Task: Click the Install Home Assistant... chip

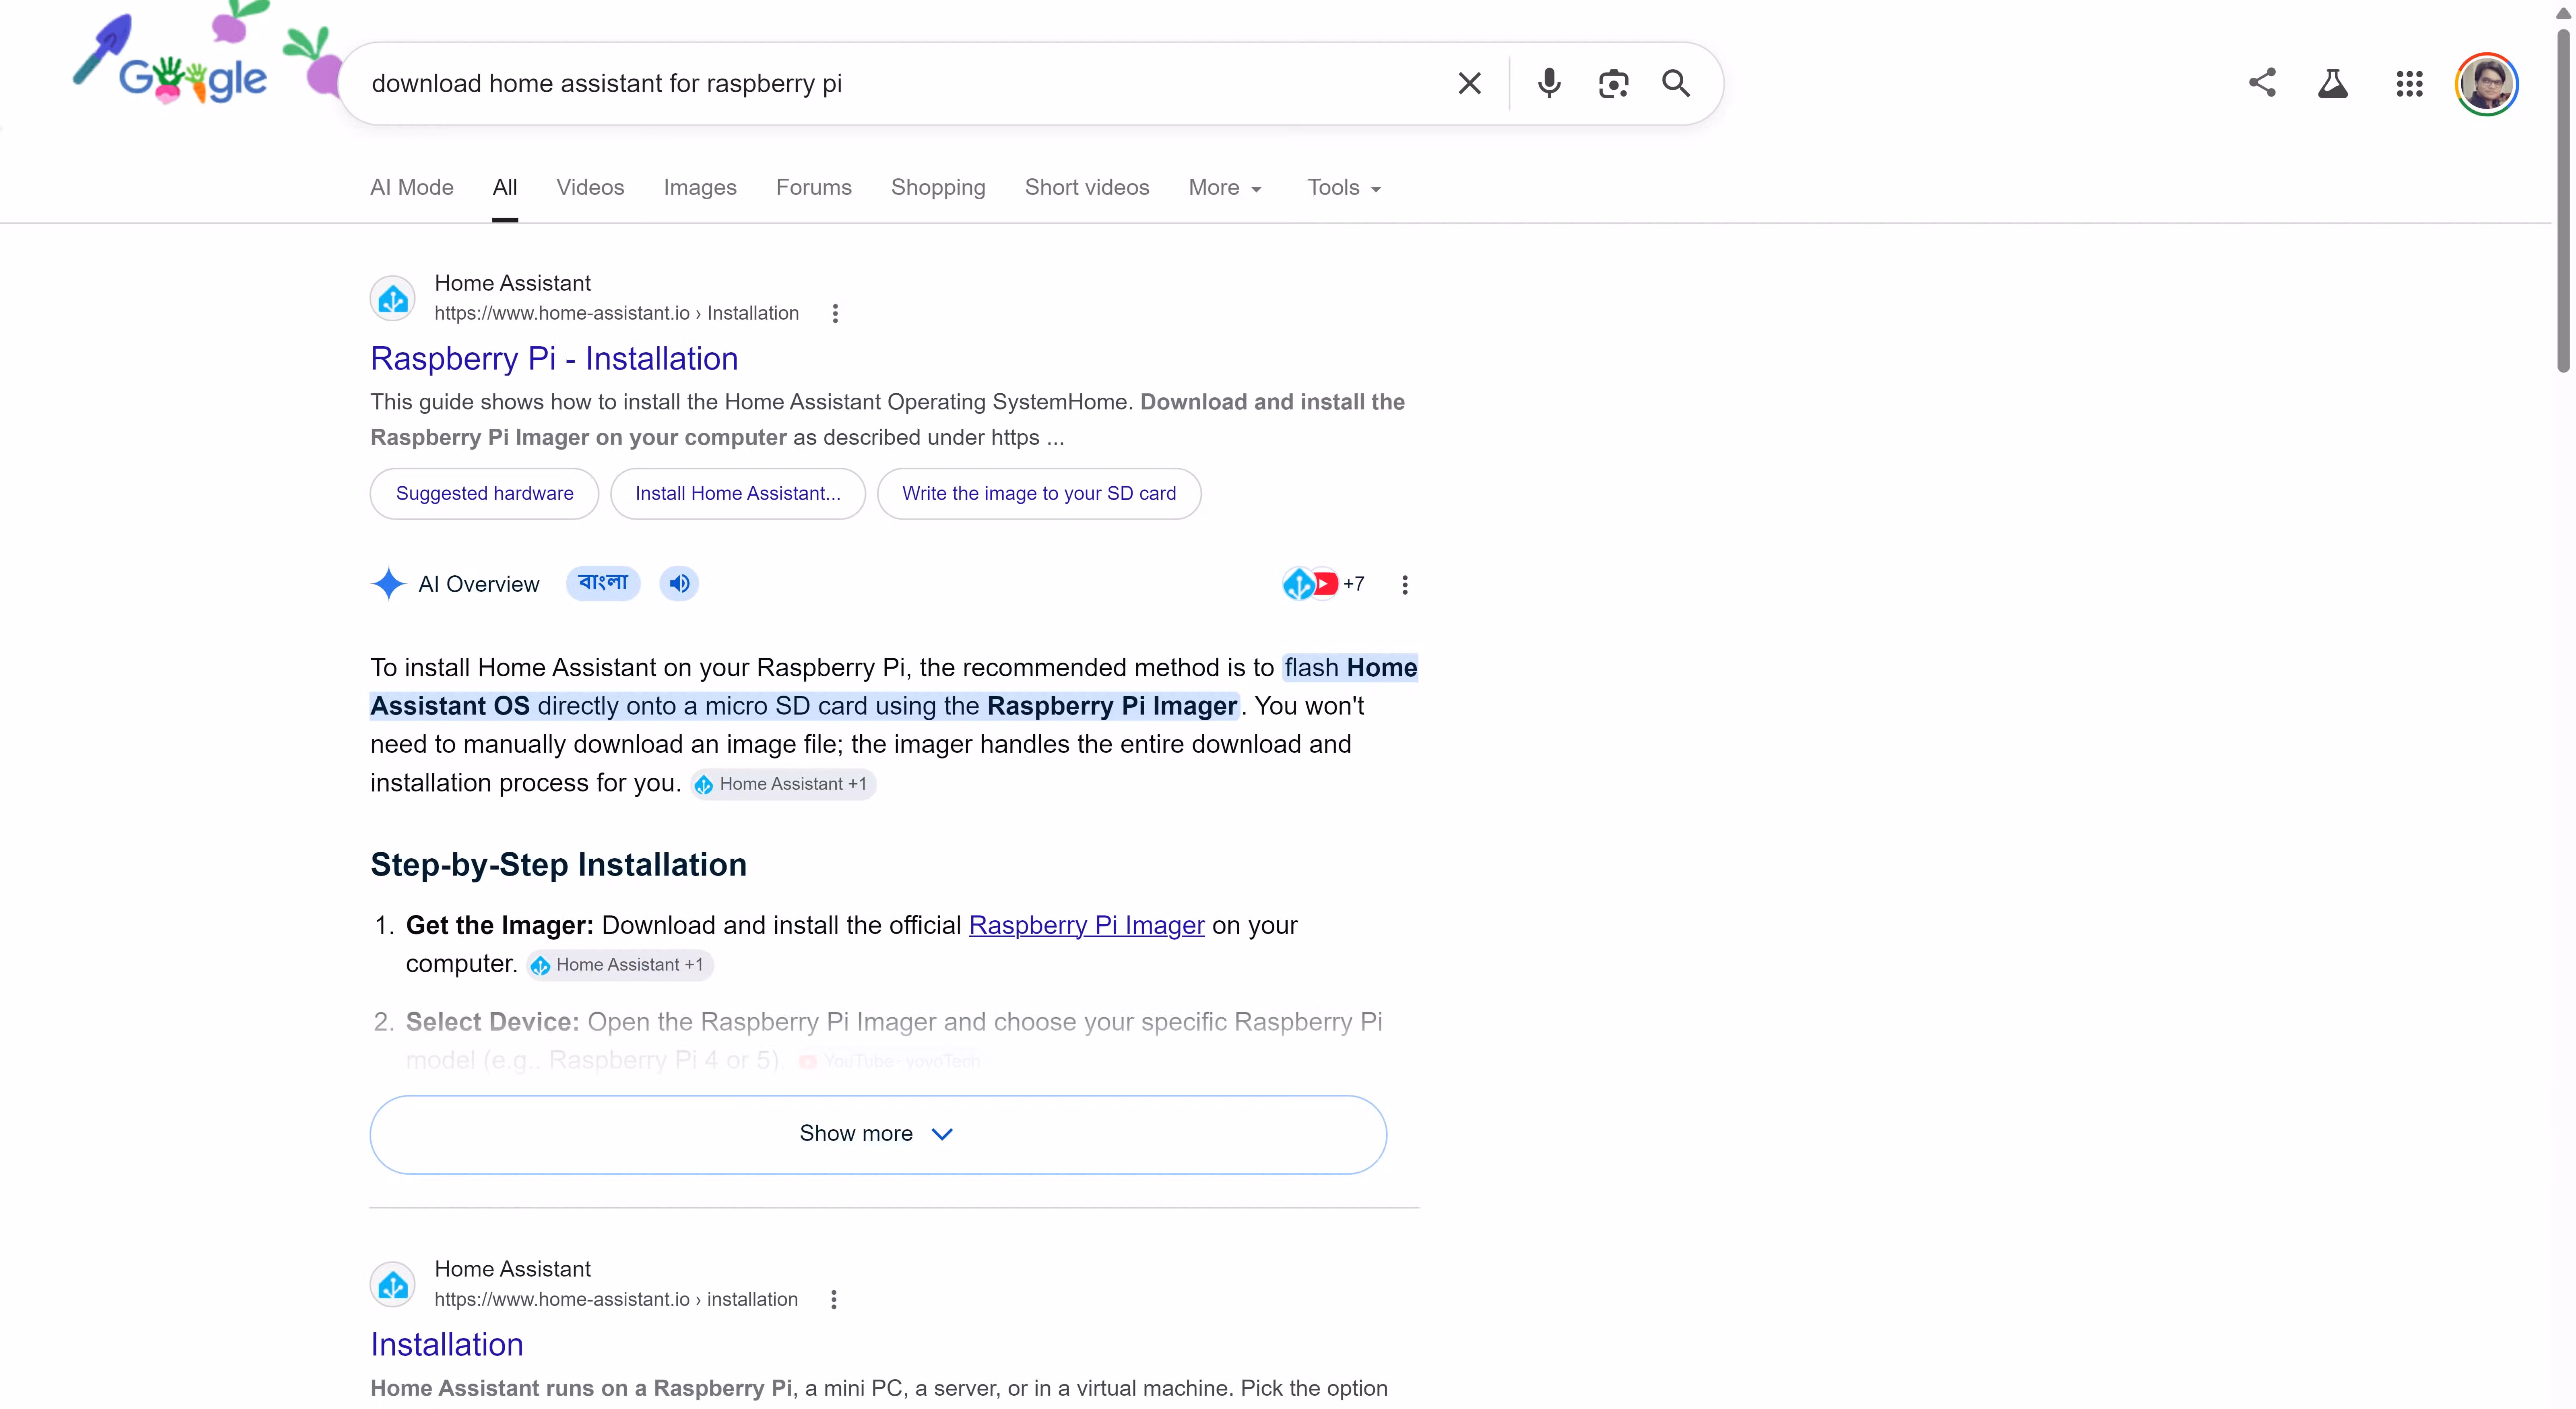Action: coord(738,493)
